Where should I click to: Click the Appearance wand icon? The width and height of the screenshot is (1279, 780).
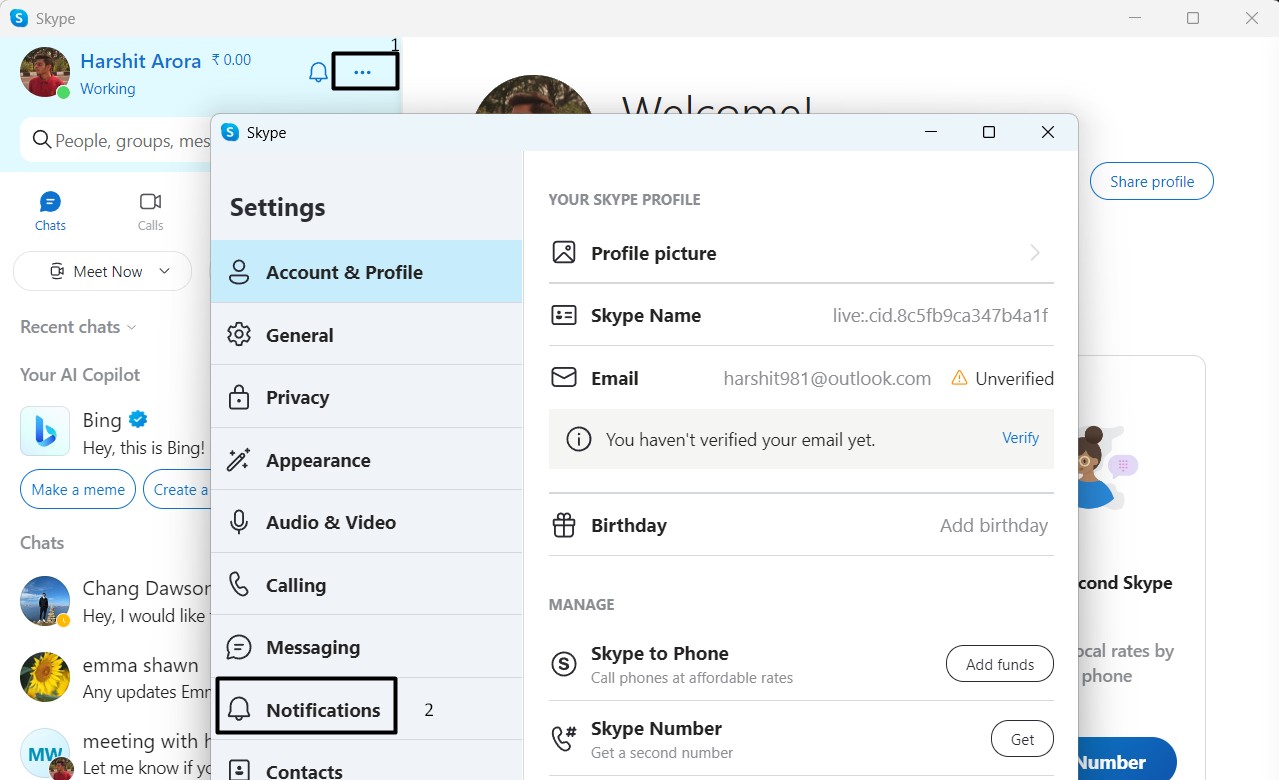(x=239, y=459)
